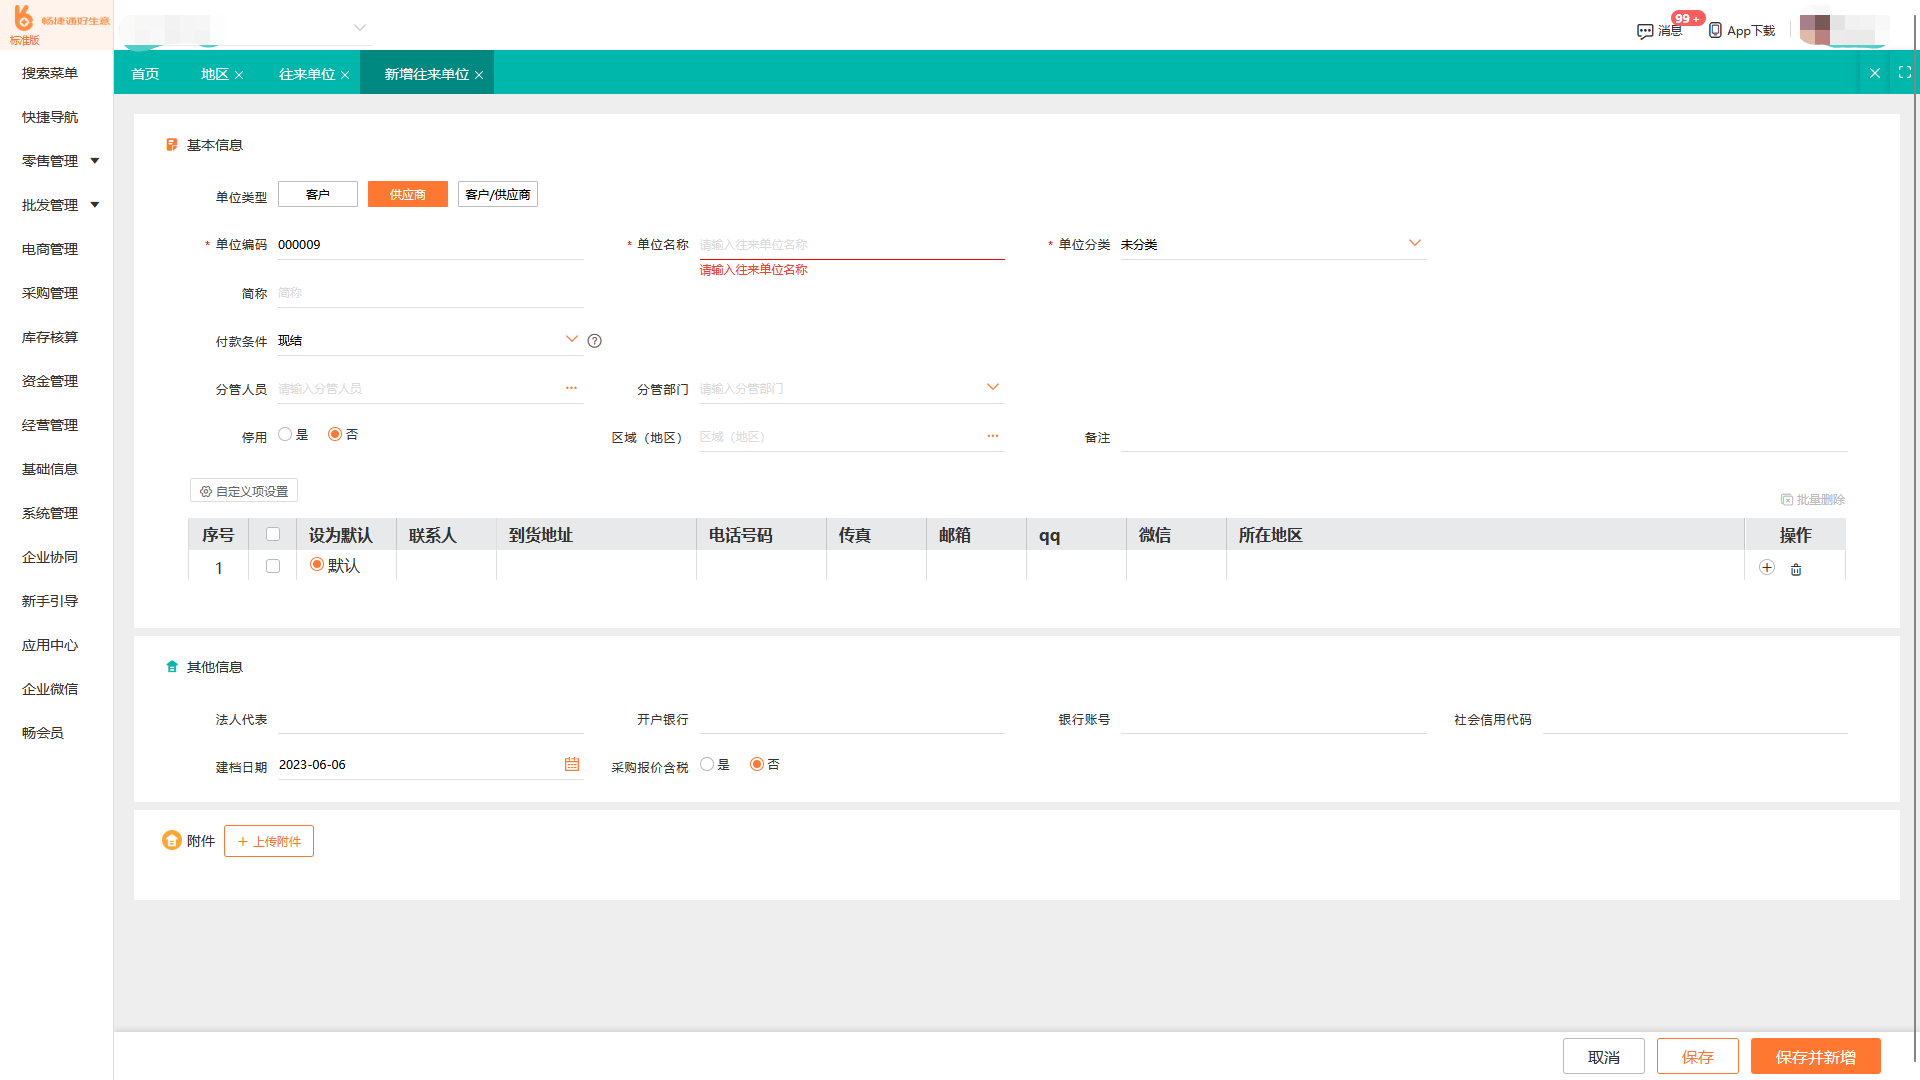
Task: Click the 建档日期 calendar picker icon
Action: click(x=572, y=764)
